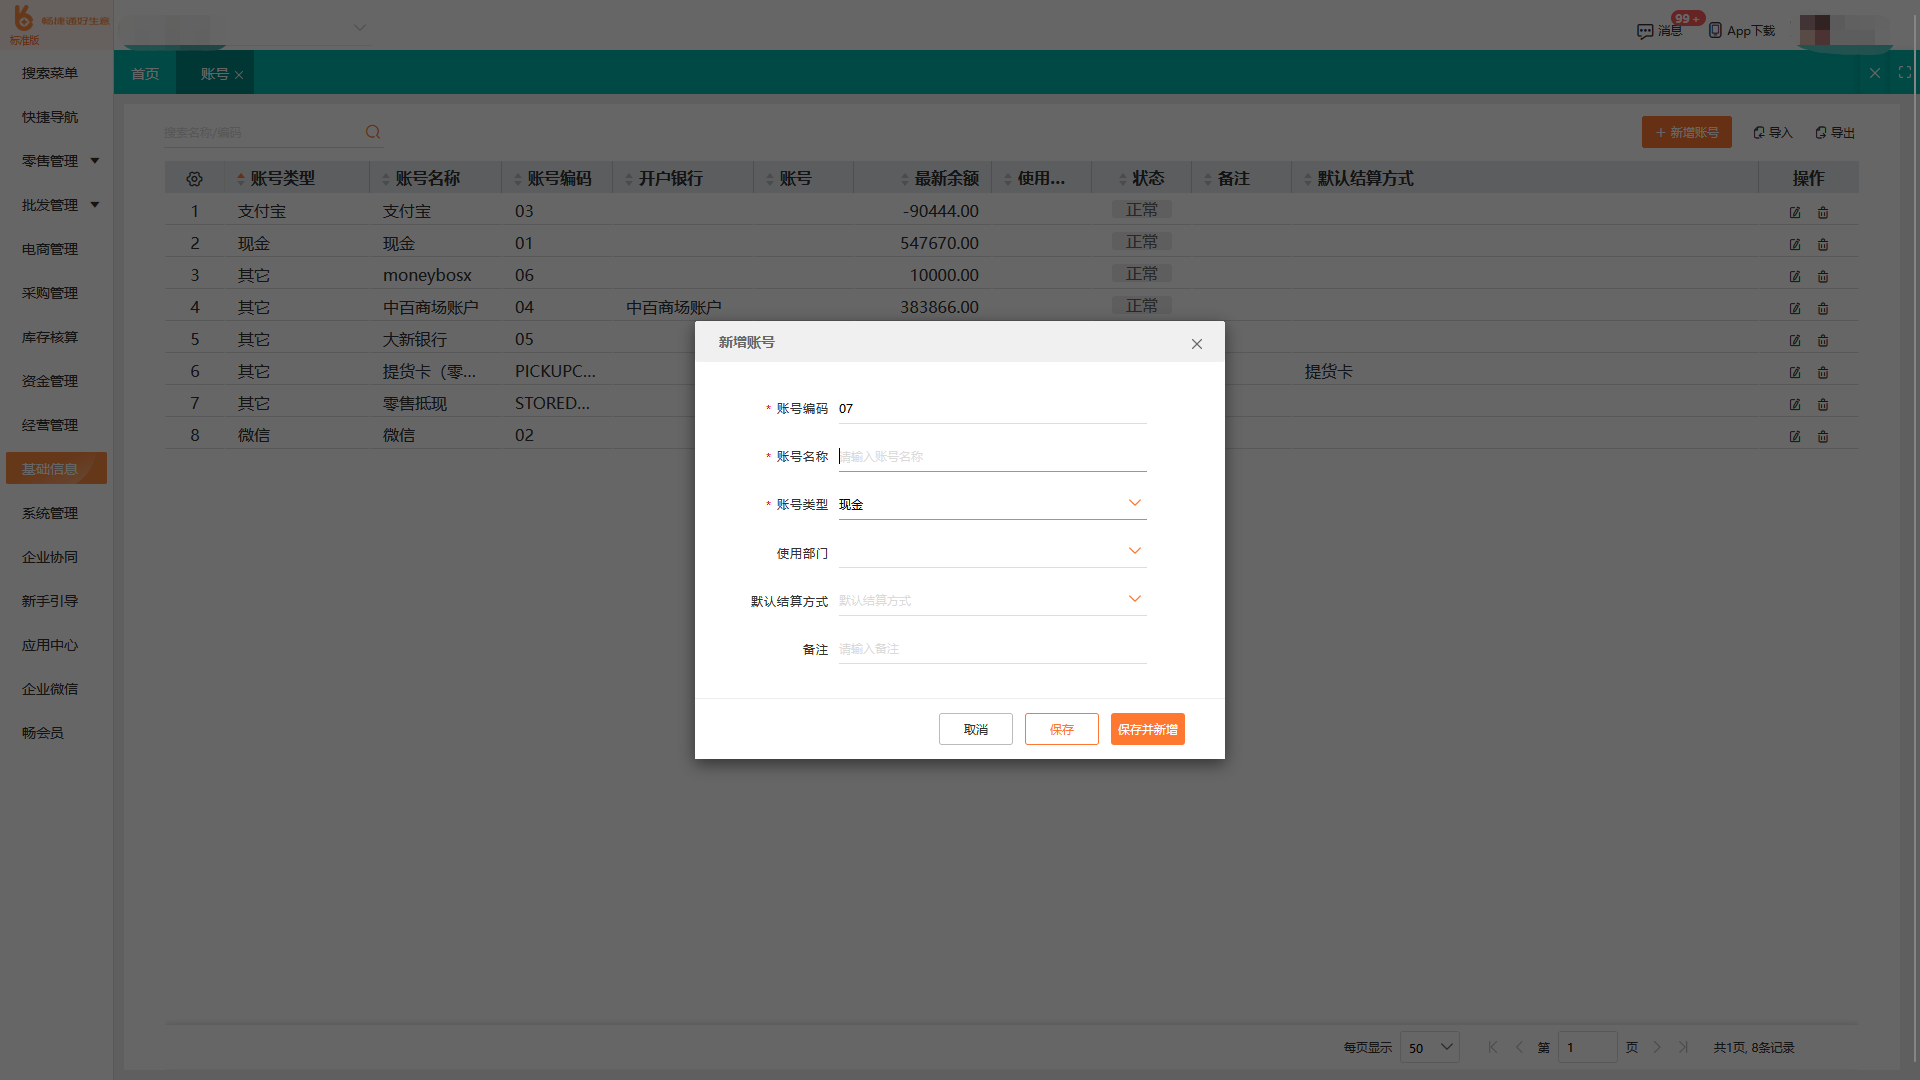This screenshot has width=1920, height=1080.
Task: Click the 账号 tab in navigation
Action: pyautogui.click(x=214, y=74)
